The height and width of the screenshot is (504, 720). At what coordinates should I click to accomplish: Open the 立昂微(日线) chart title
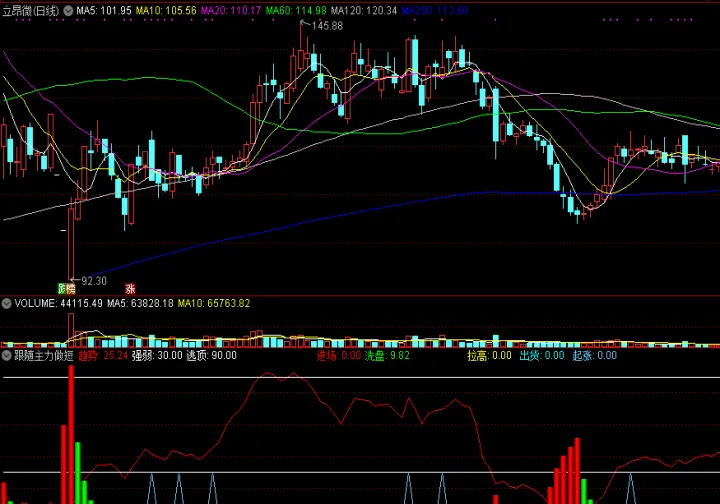pos(31,9)
